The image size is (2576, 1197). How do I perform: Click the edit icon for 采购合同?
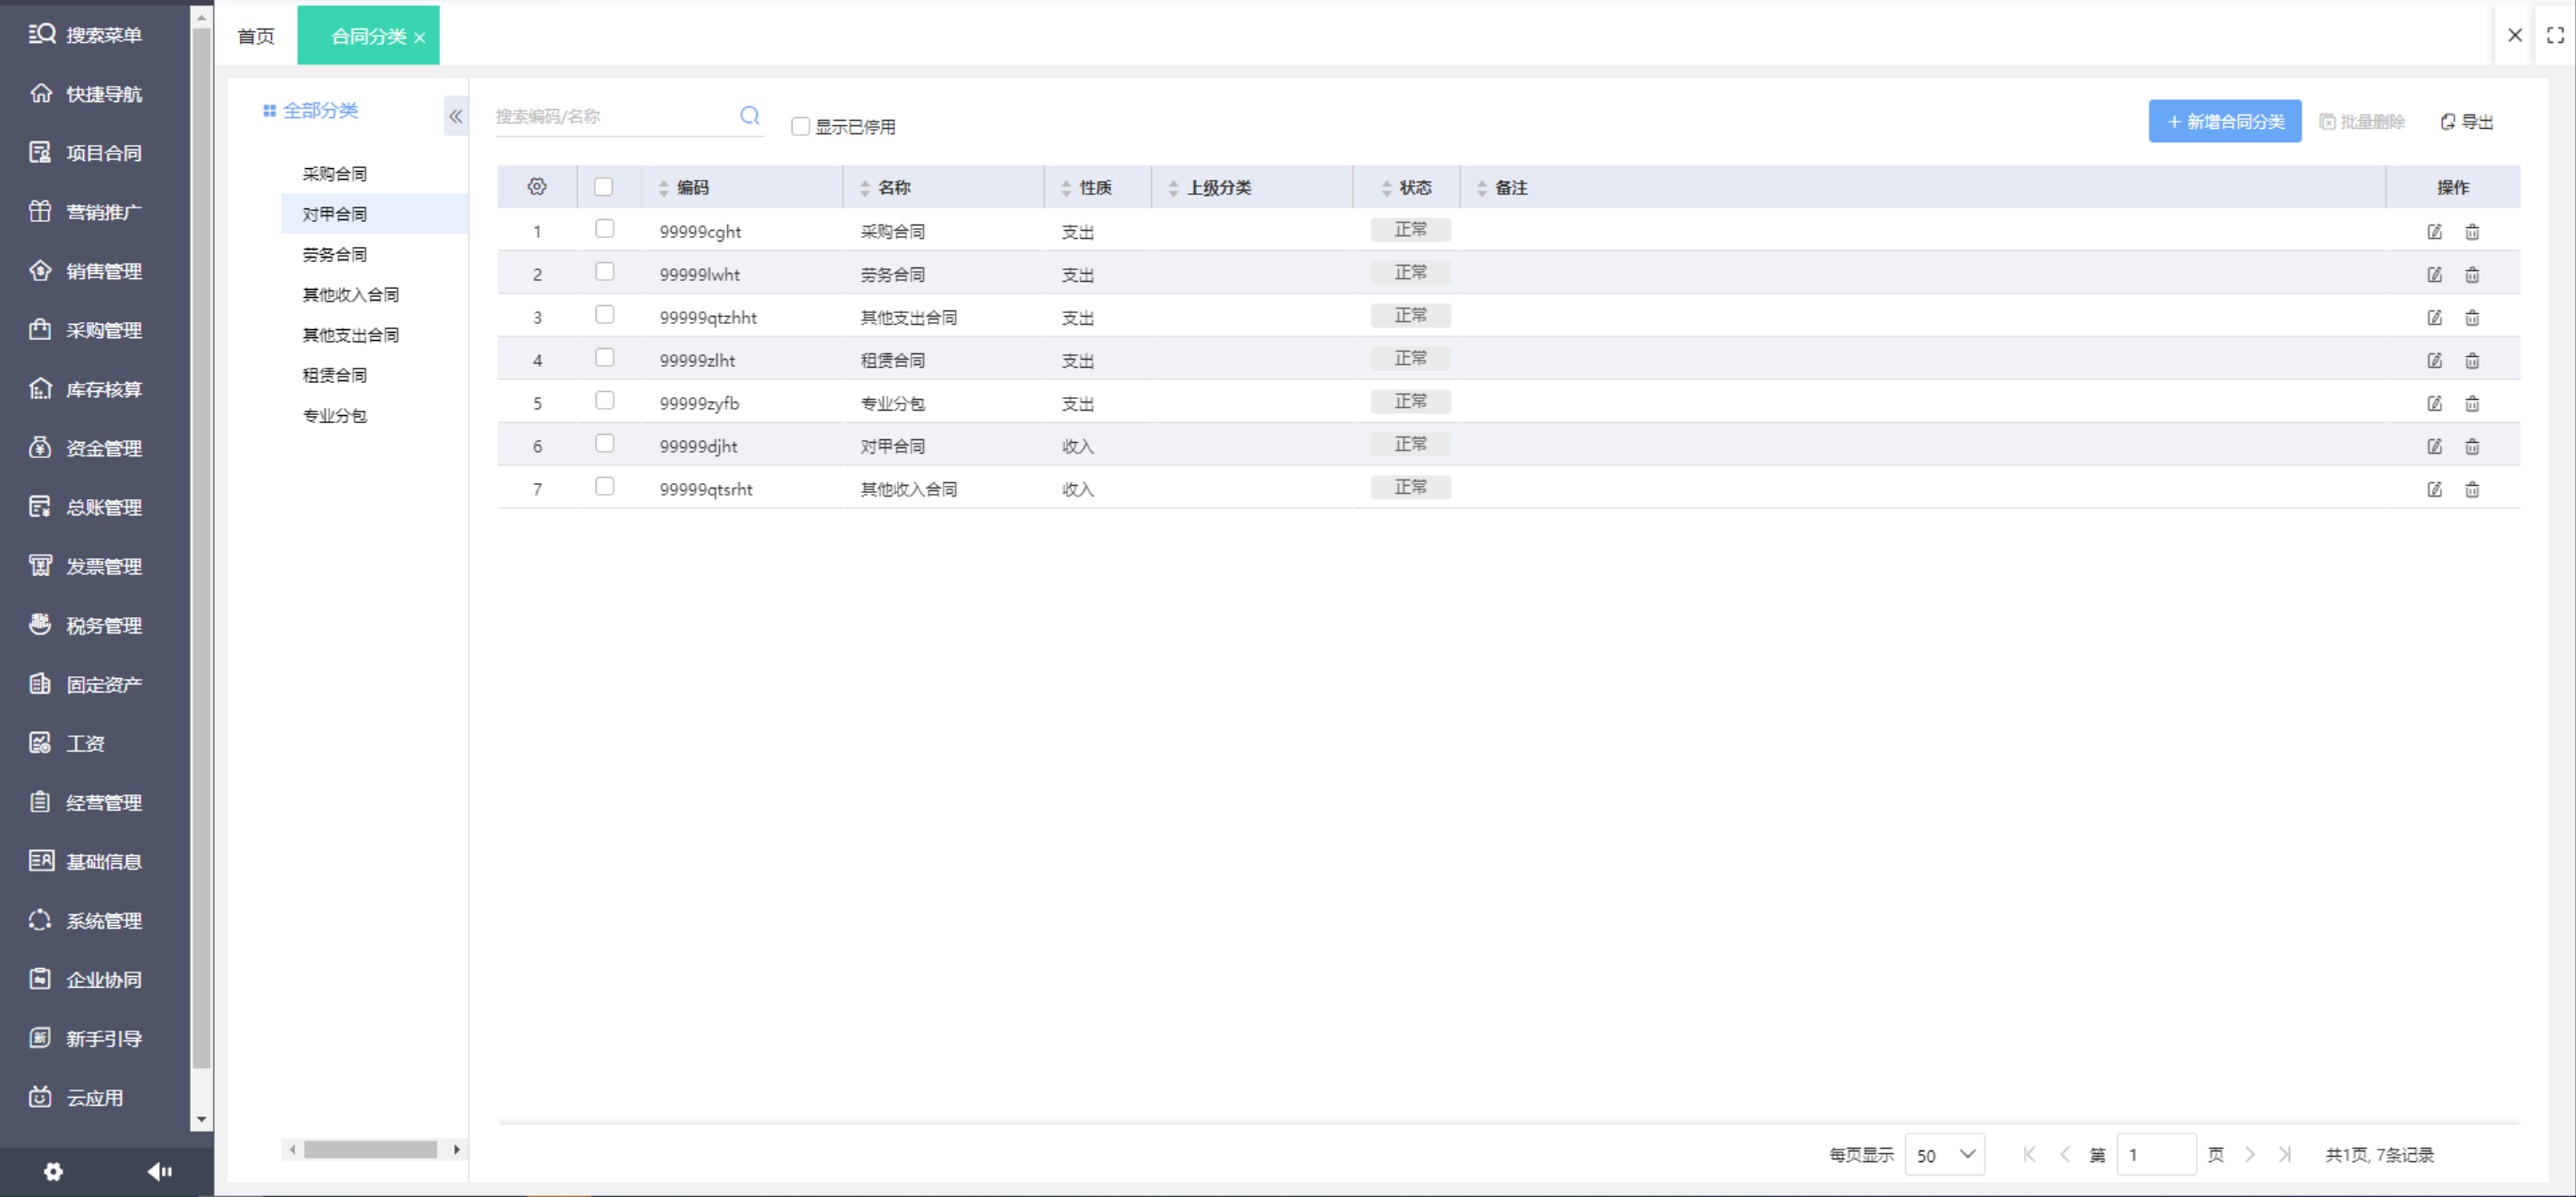tap(2435, 230)
